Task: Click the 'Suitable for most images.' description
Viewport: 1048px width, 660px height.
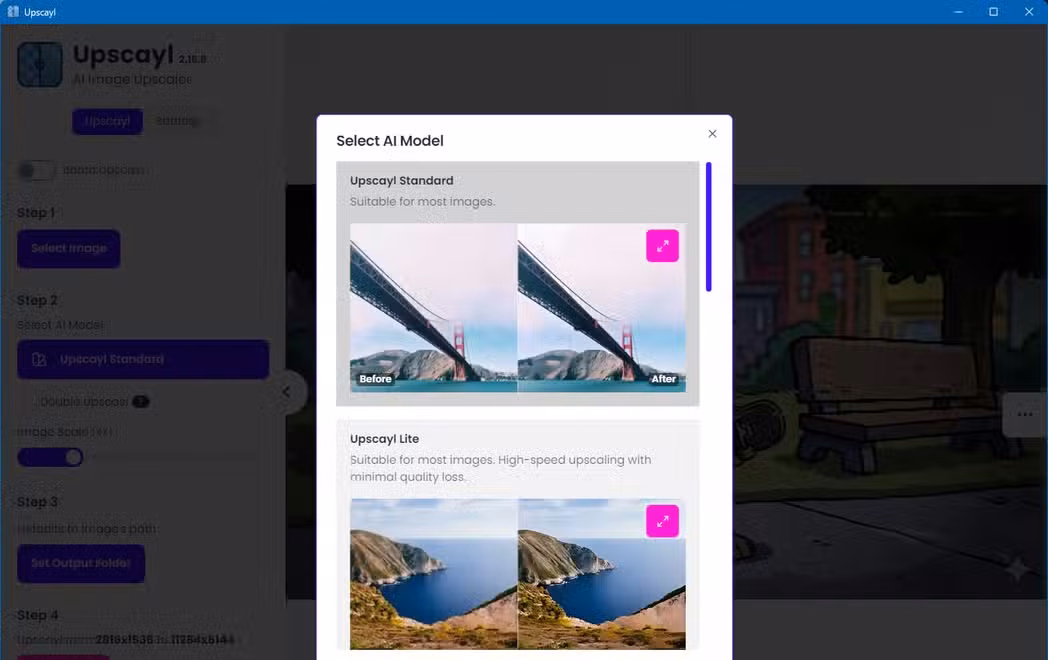Action: 422,201
